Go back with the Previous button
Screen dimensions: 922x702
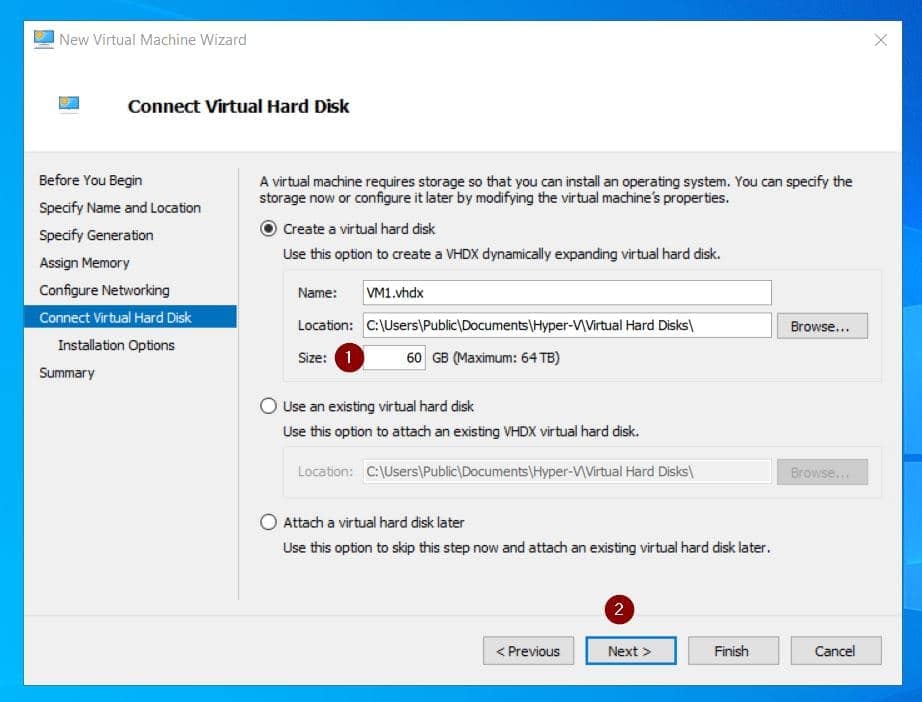click(528, 651)
